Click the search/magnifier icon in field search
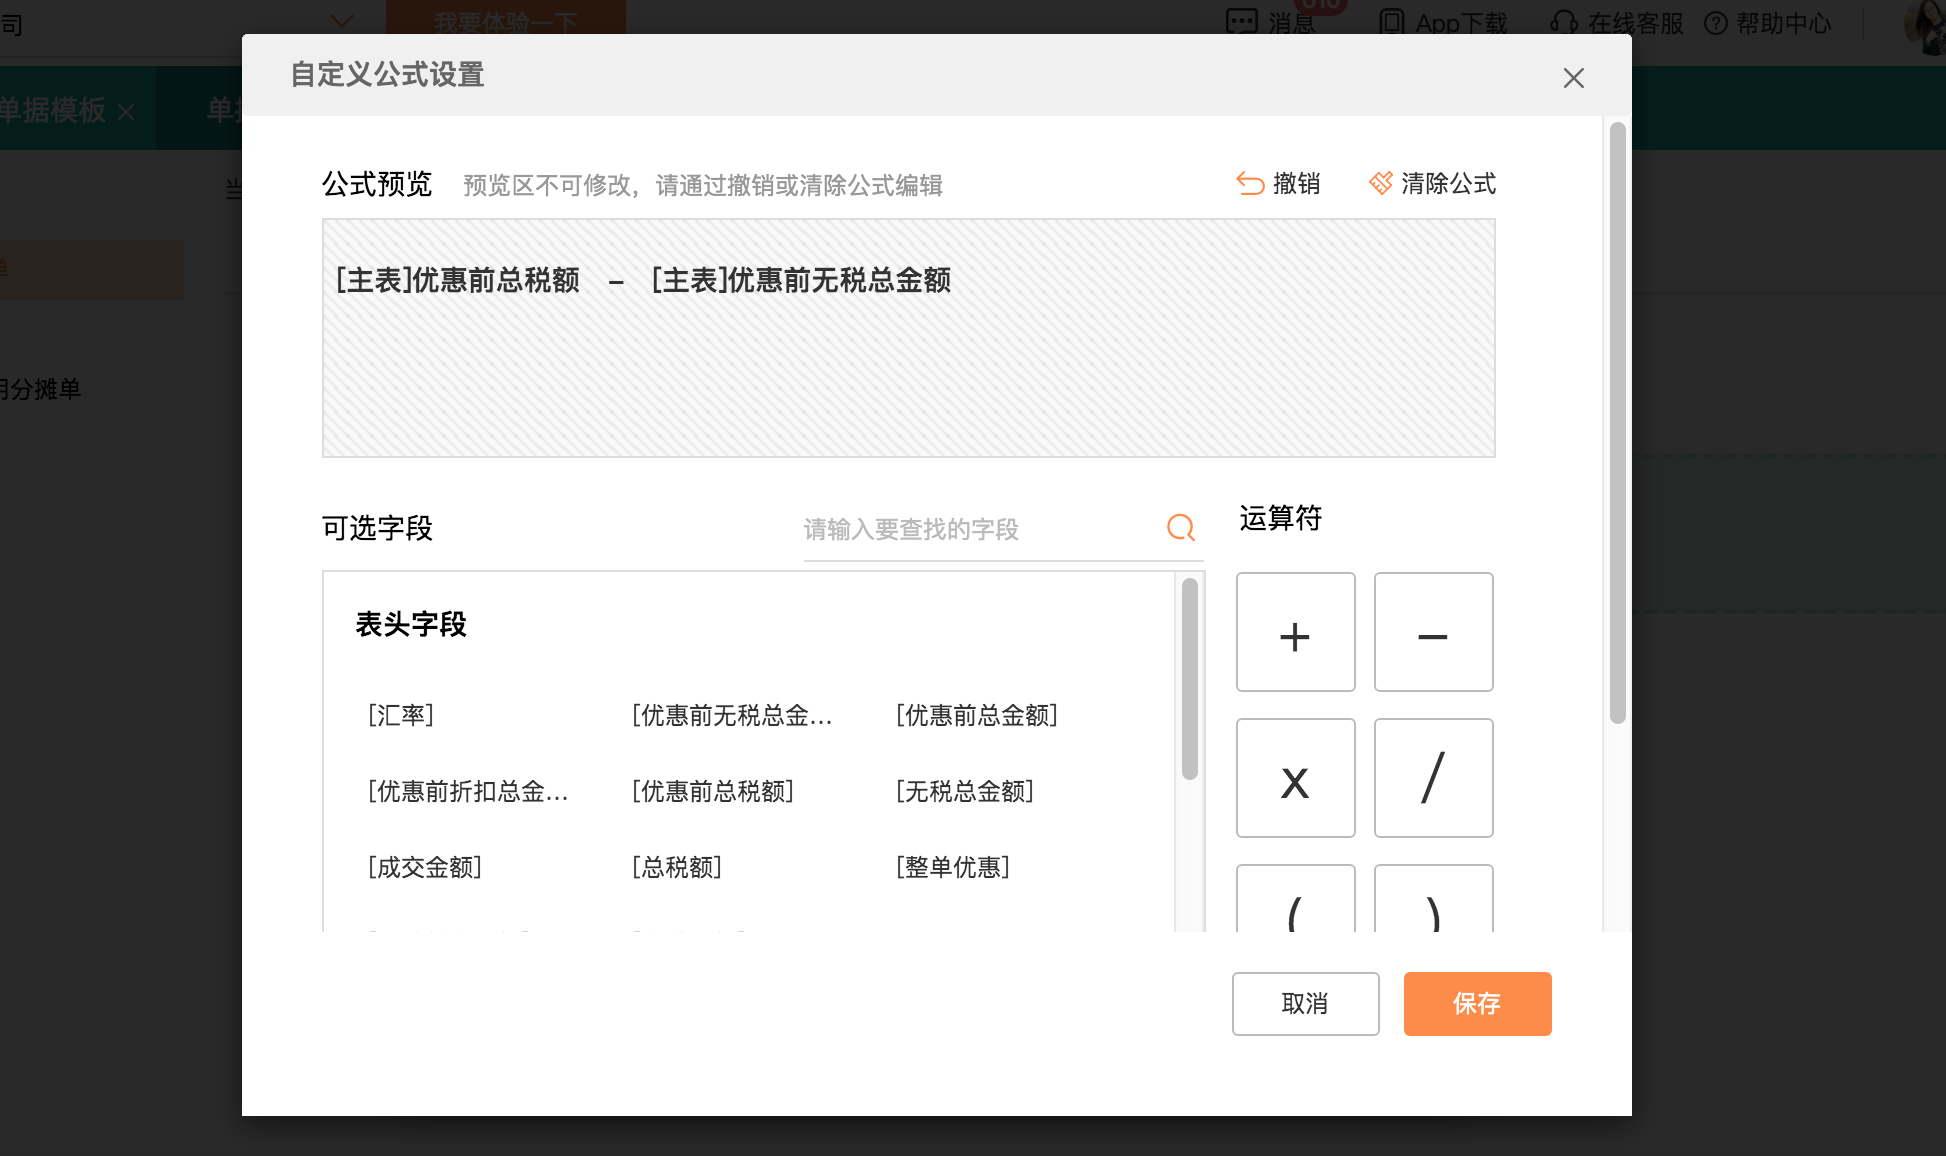 [1179, 530]
